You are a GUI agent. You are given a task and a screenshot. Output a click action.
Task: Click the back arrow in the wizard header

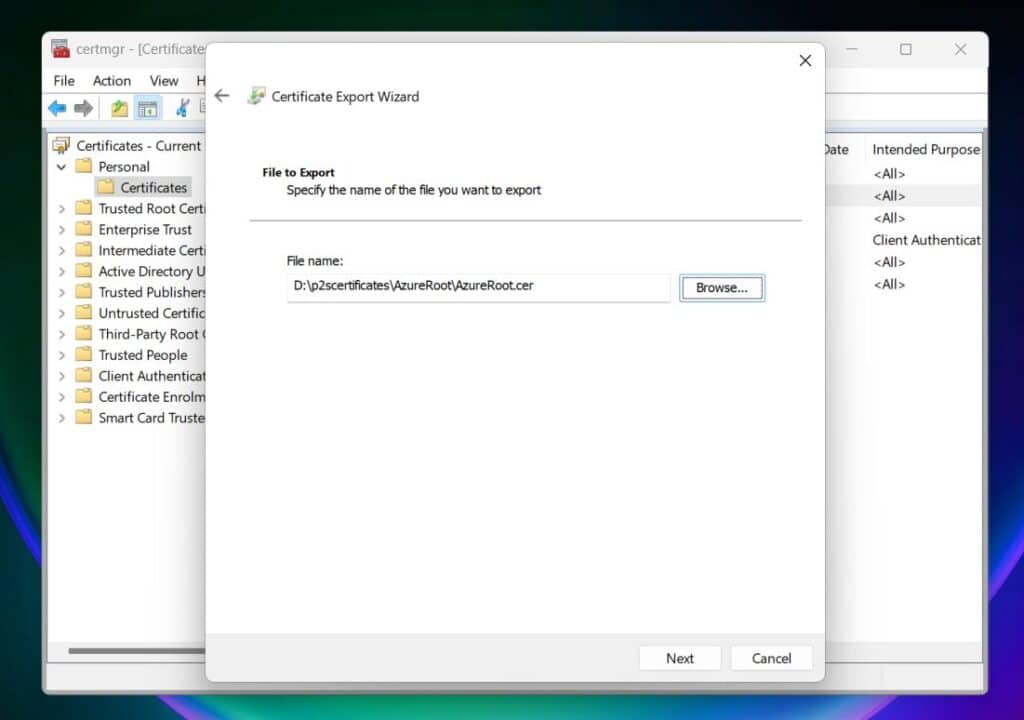(x=222, y=96)
